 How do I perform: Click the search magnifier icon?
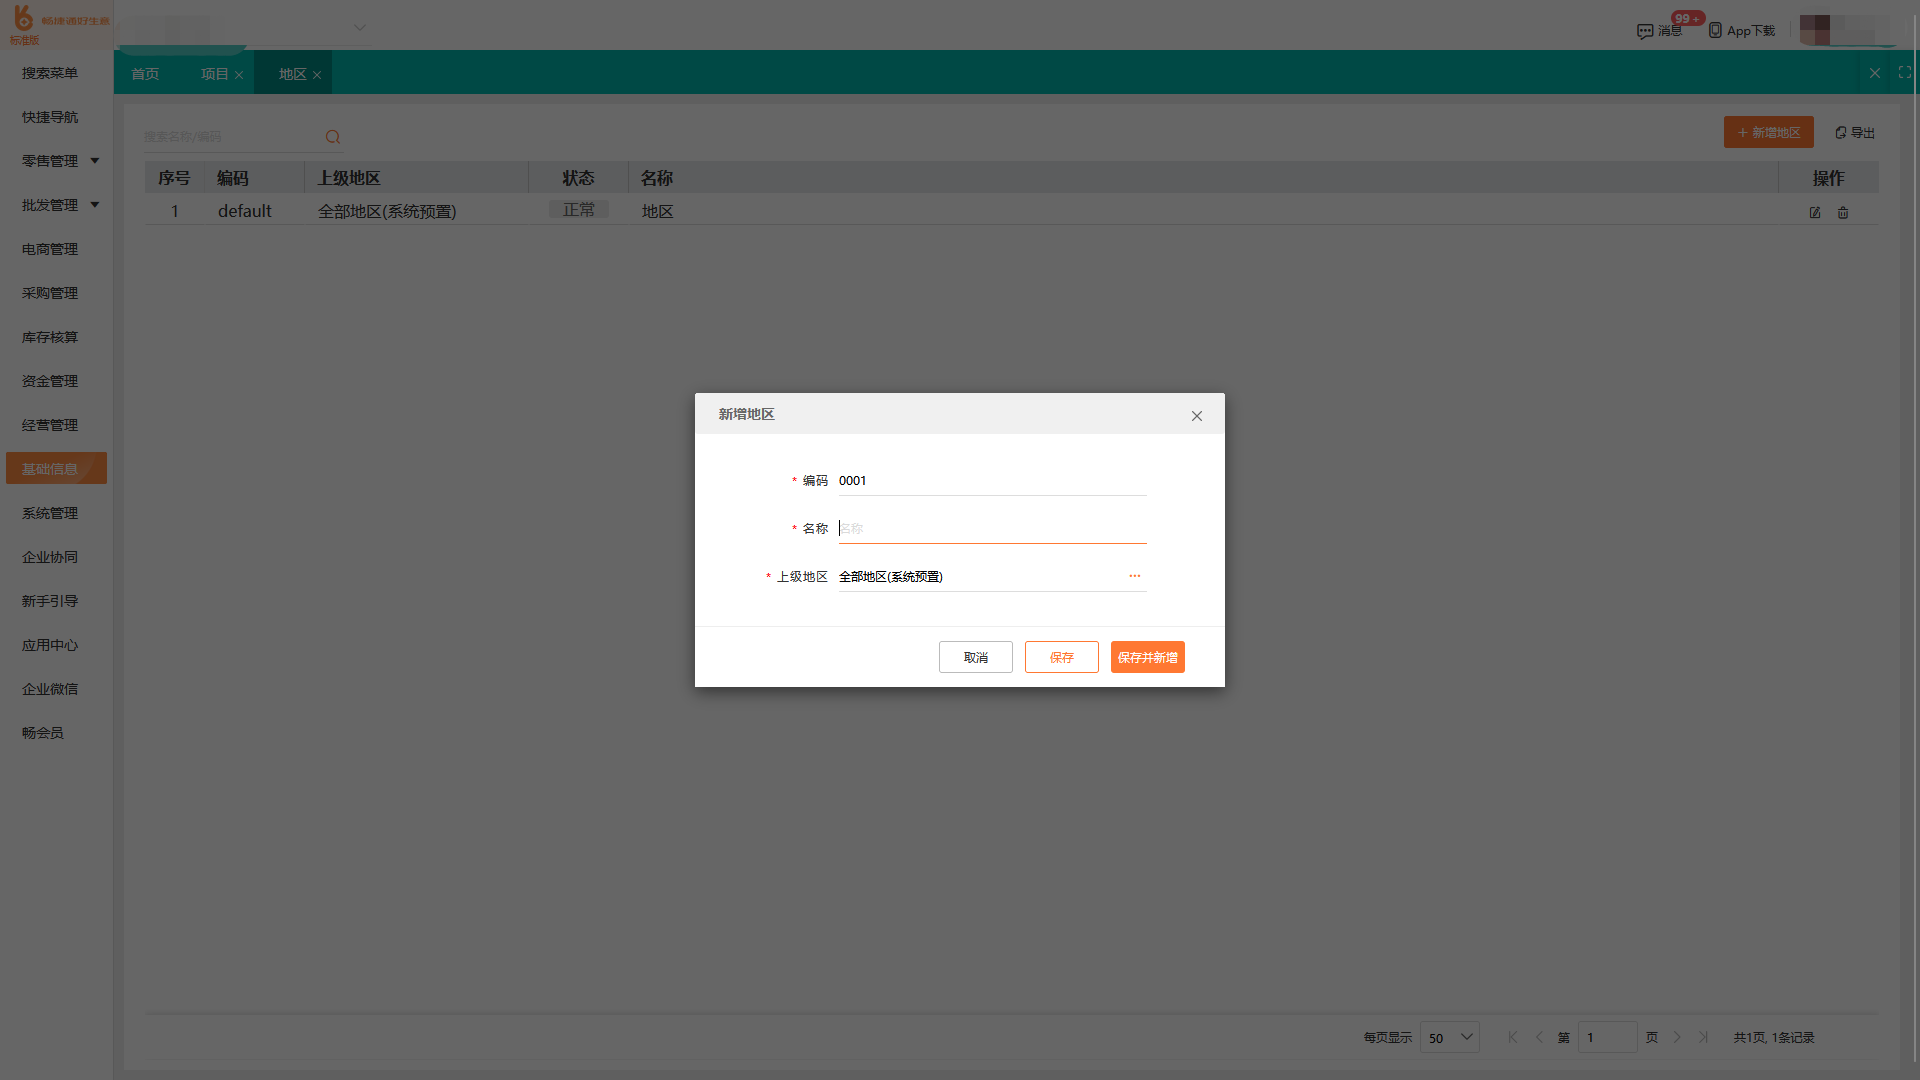(x=334, y=136)
